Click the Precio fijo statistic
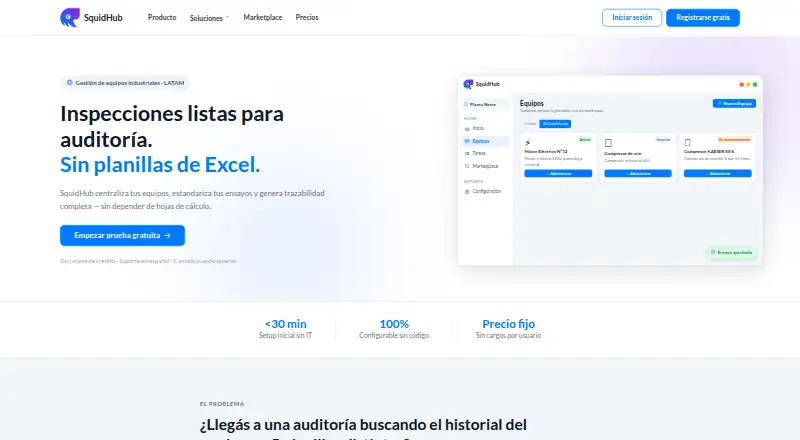Screen dimensions: 800x440 point(508,324)
